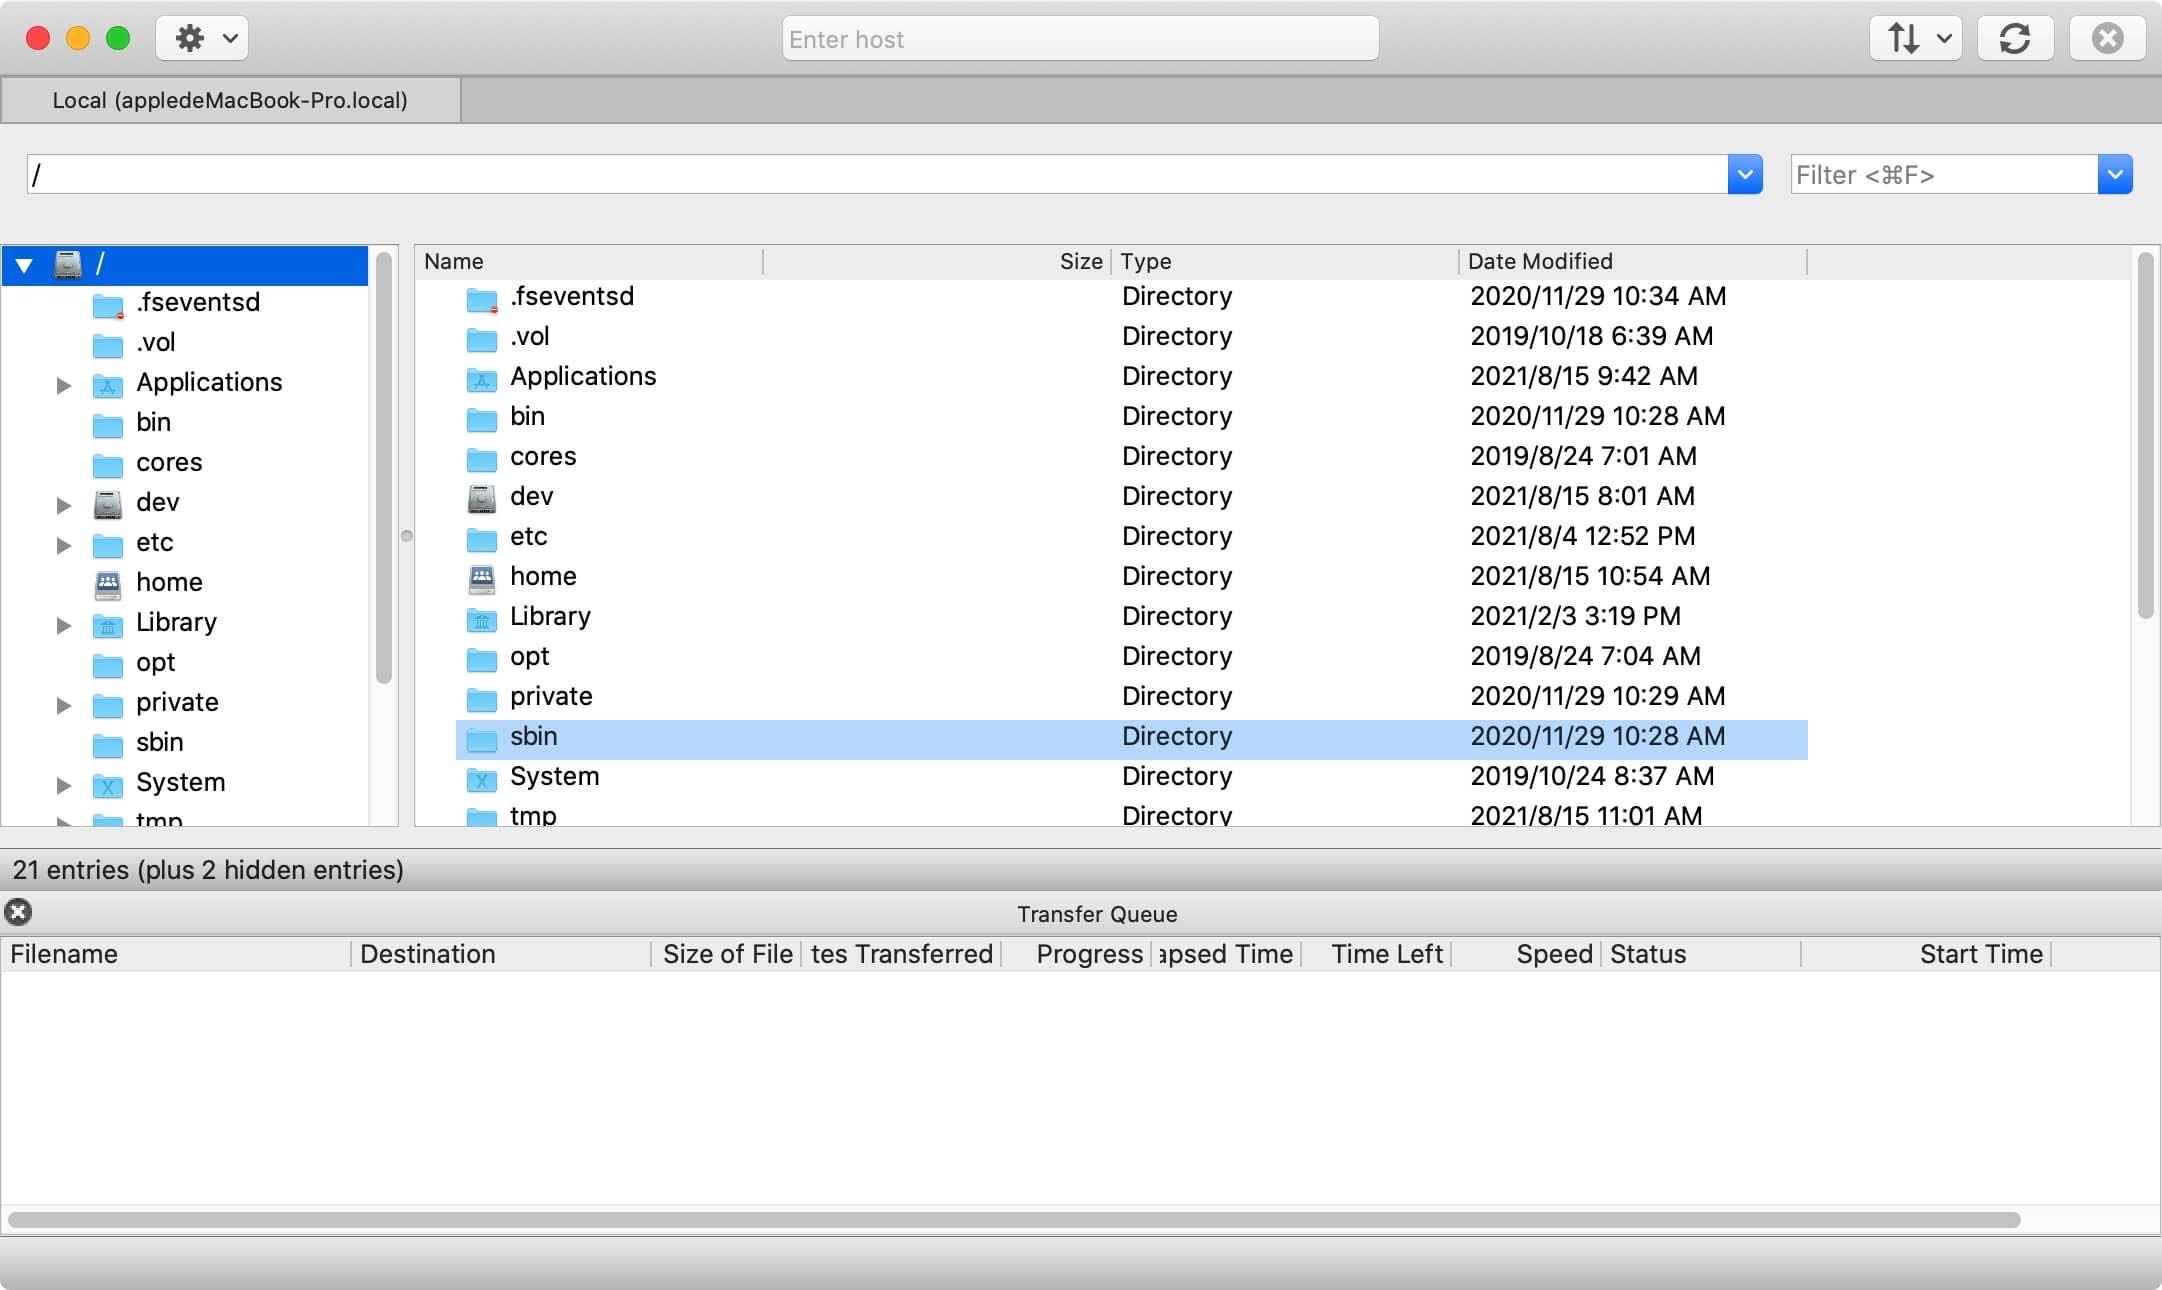
Task: Open the Filter field dropdown
Action: pos(2116,173)
